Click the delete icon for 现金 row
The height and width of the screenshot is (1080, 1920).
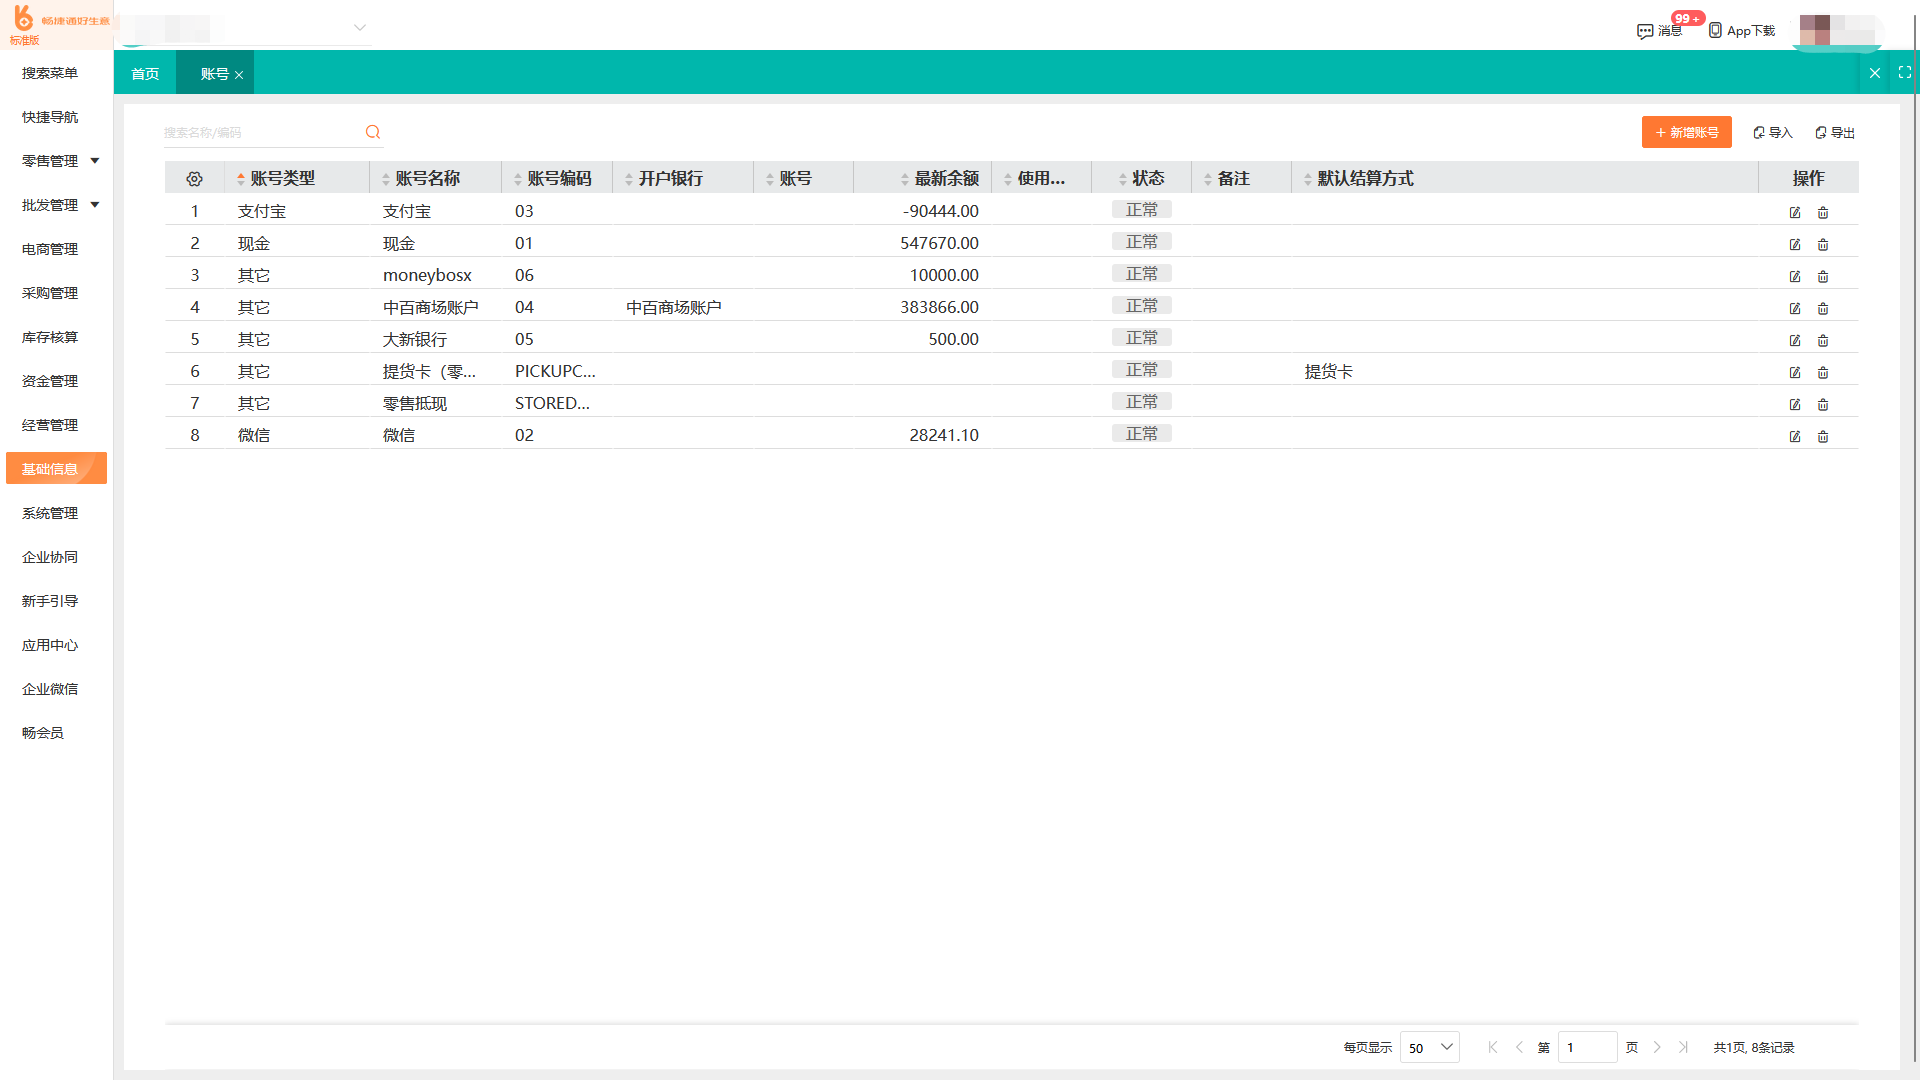(x=1822, y=243)
